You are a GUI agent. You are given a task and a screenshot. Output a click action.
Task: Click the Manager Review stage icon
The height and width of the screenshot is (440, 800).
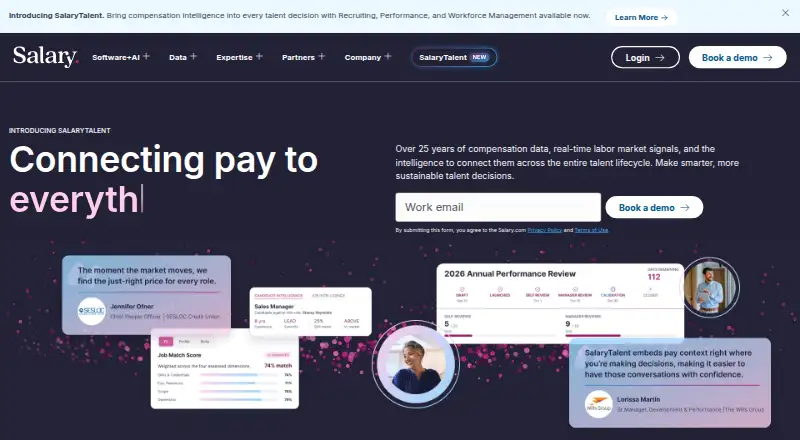click(x=575, y=289)
